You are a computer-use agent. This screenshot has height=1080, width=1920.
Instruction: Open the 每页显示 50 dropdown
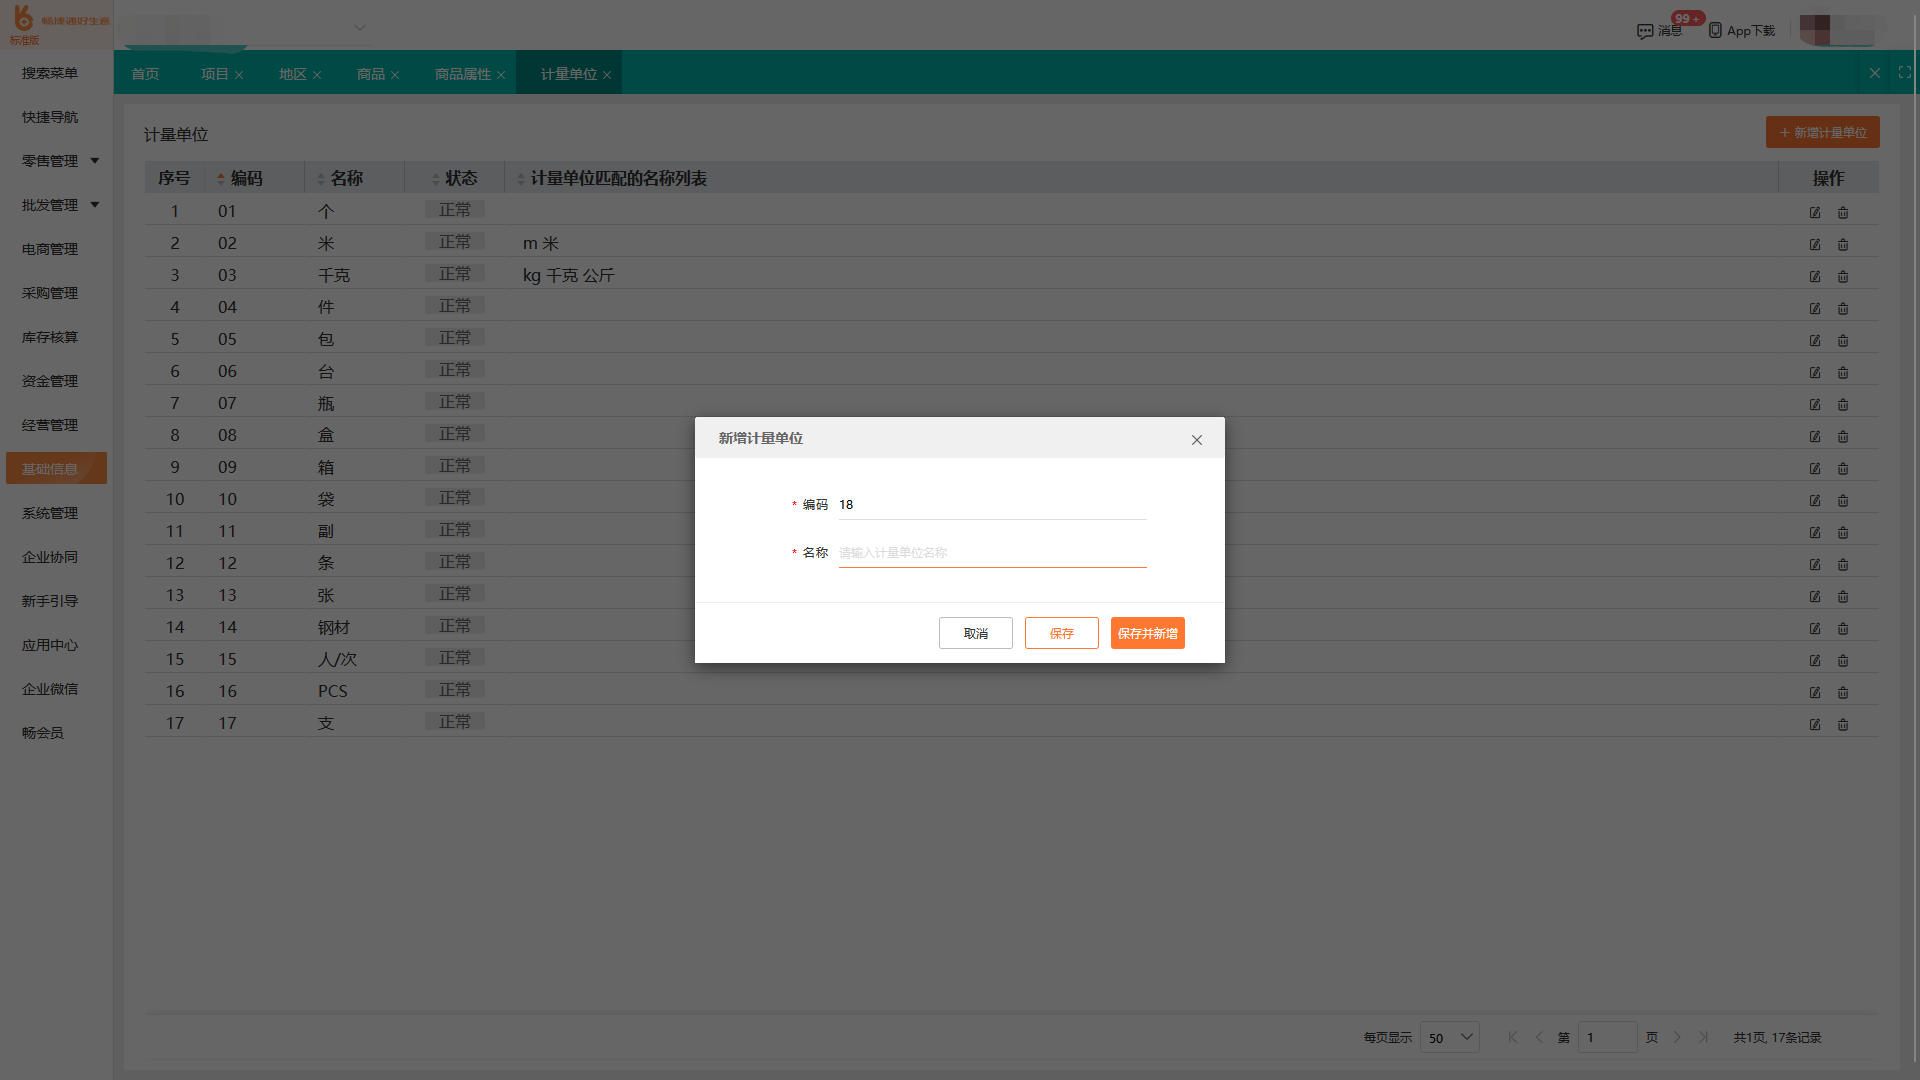coord(1451,1036)
